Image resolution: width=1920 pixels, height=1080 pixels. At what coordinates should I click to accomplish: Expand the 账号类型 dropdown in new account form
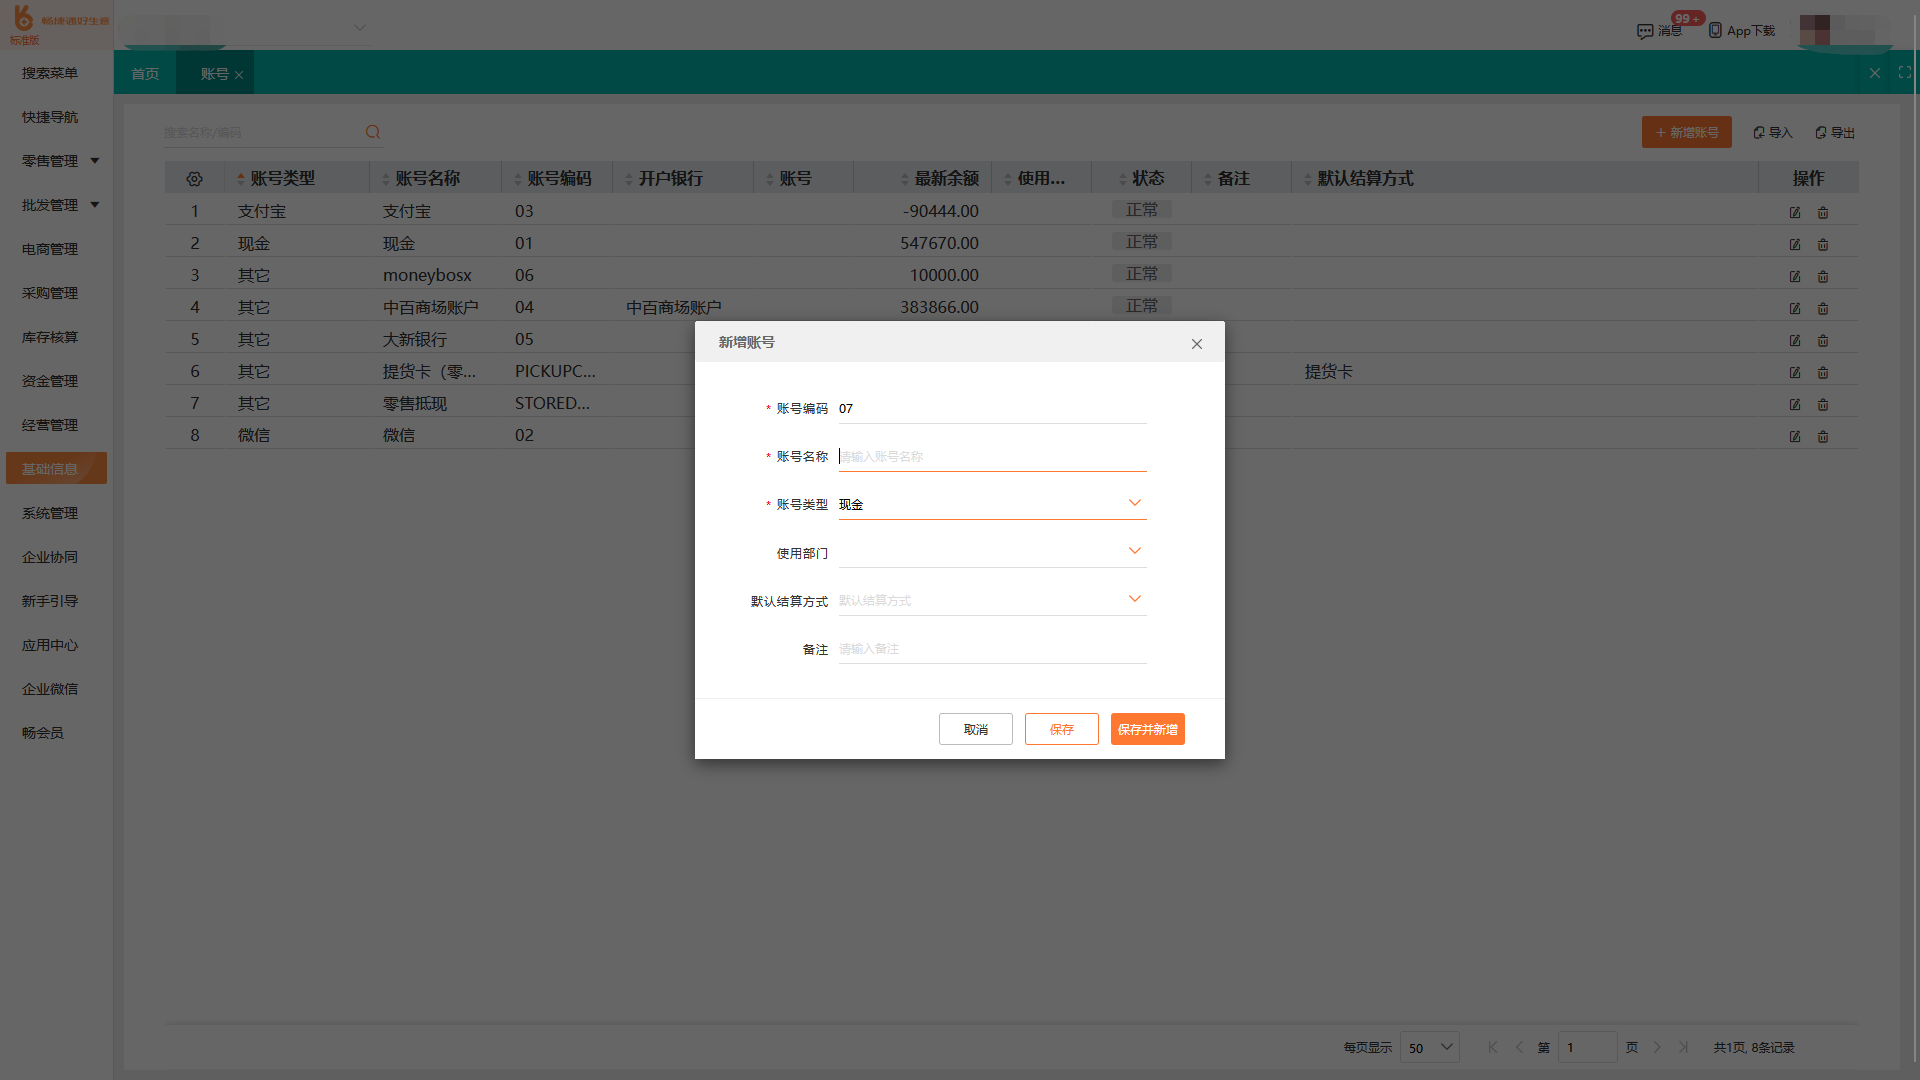[1133, 502]
